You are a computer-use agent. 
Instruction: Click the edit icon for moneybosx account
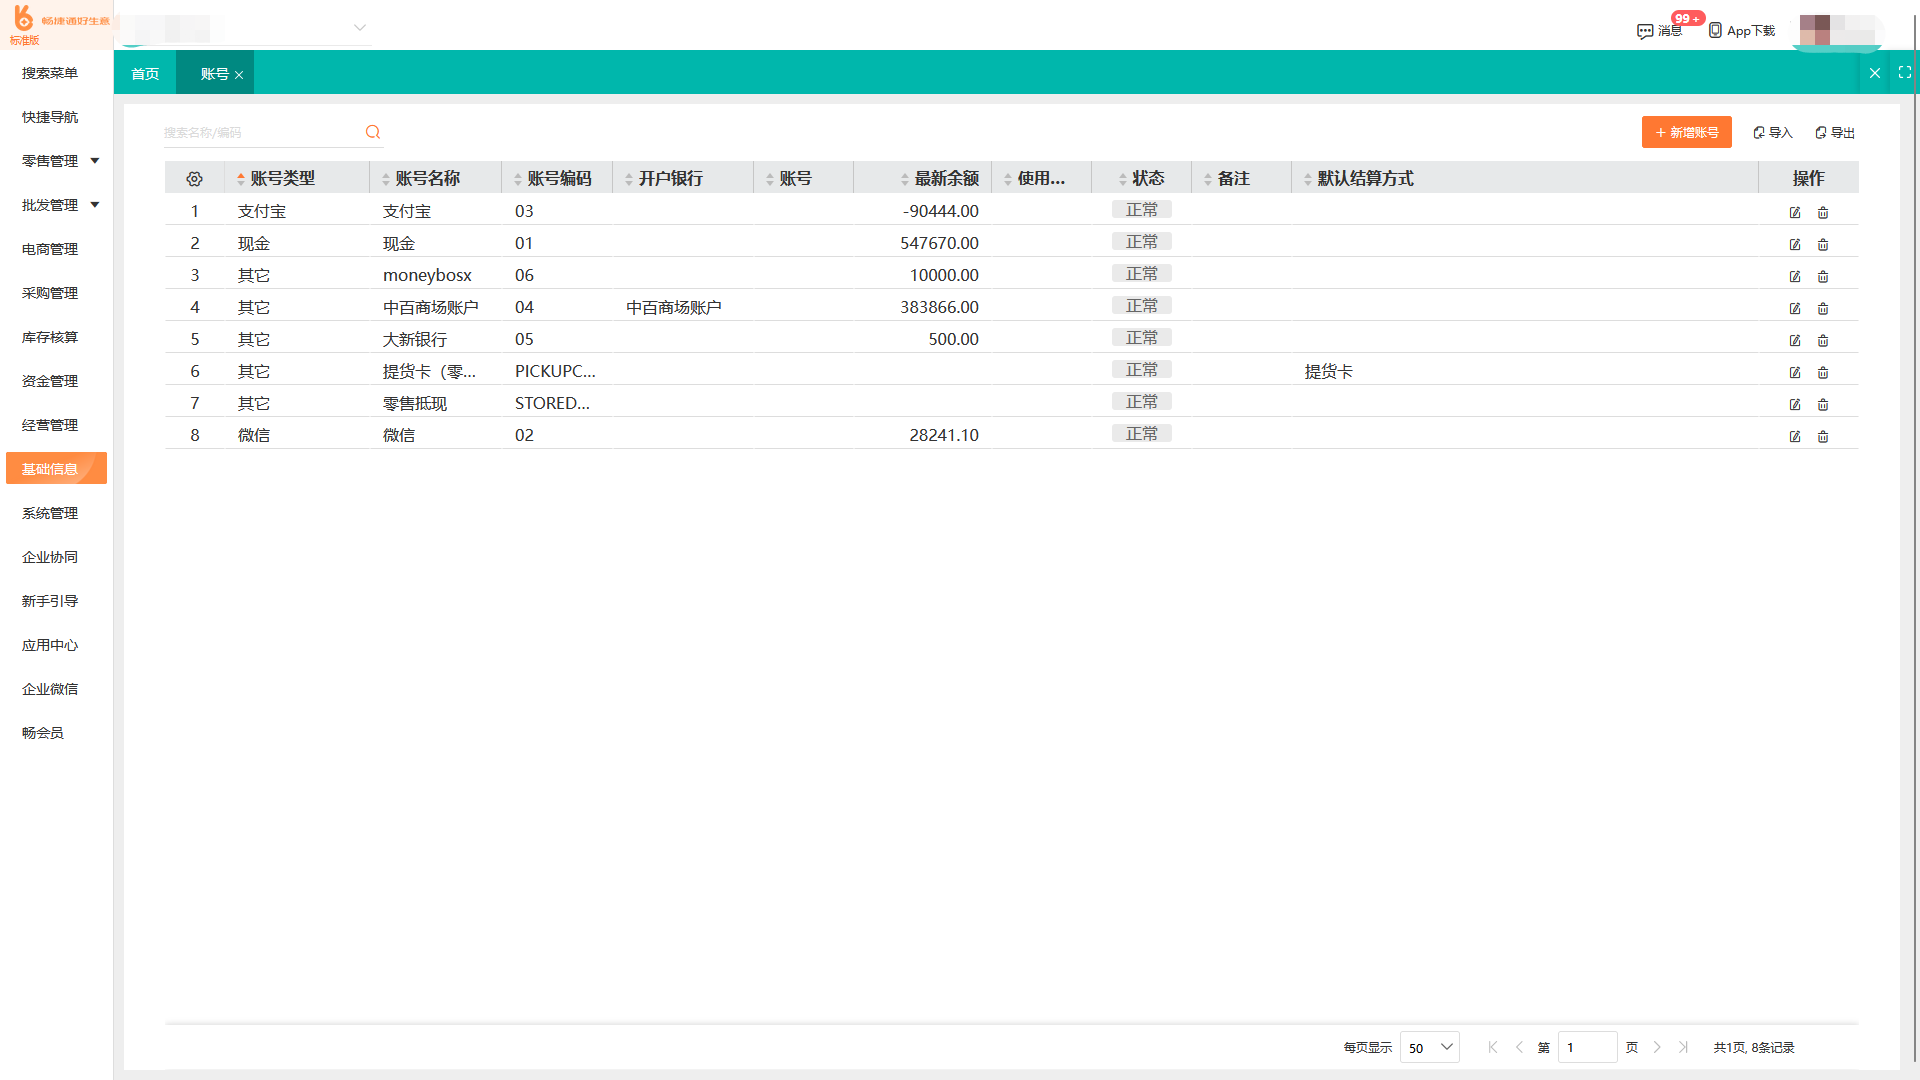click(1795, 274)
